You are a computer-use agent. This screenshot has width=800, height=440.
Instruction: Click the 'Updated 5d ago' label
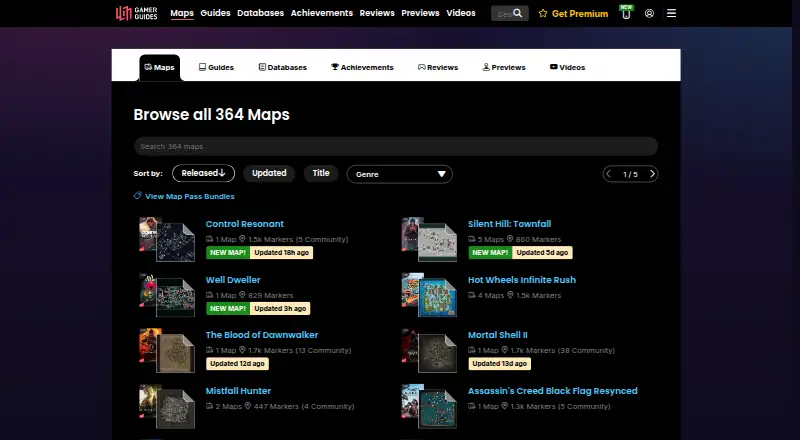pyautogui.click(x=542, y=253)
